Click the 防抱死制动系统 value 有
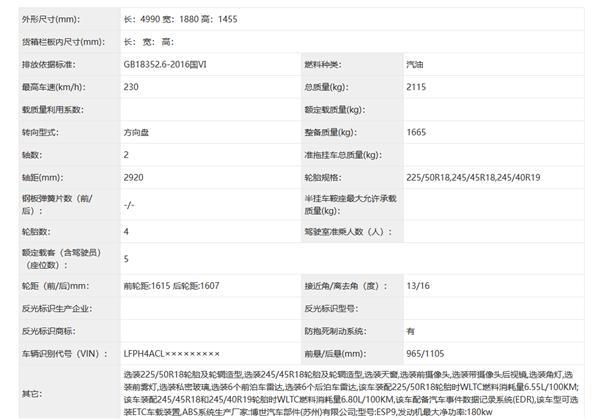The image size is (600, 419). coord(411,330)
